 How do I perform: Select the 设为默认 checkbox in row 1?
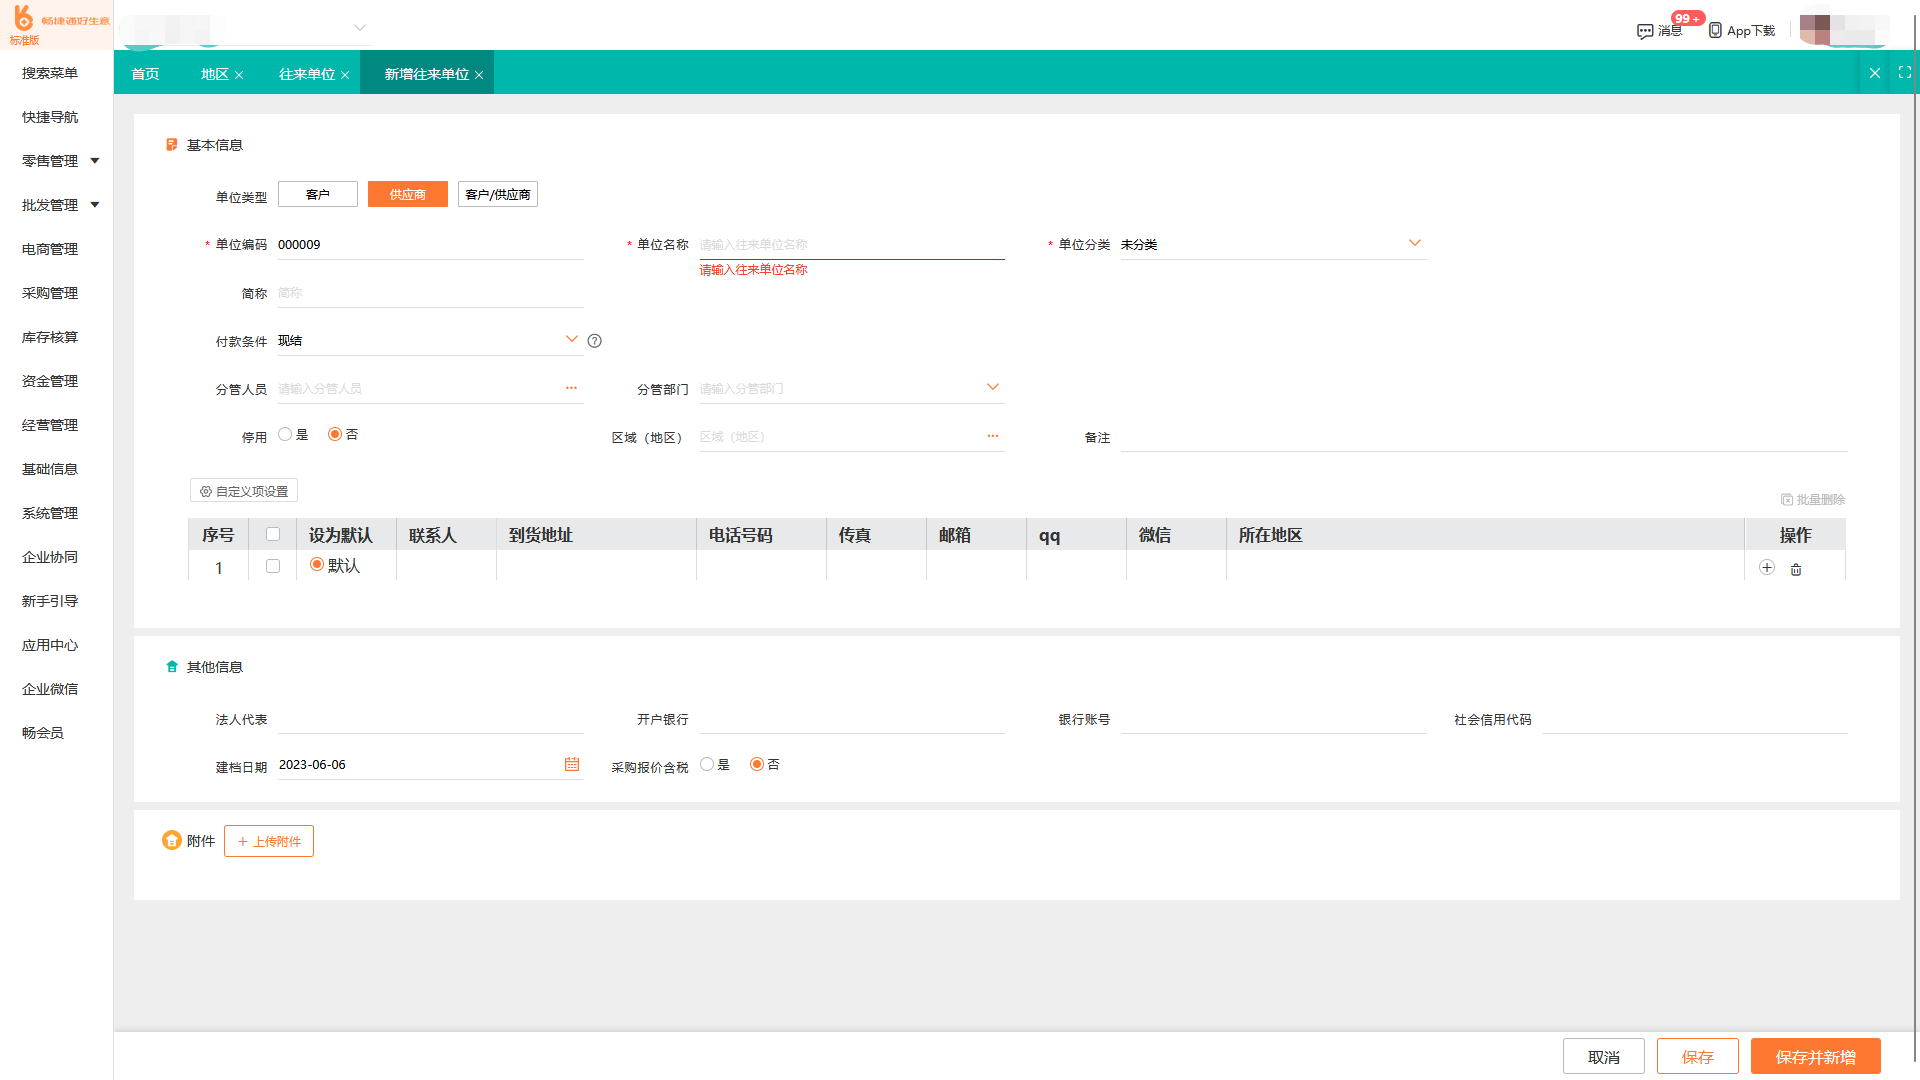314,566
